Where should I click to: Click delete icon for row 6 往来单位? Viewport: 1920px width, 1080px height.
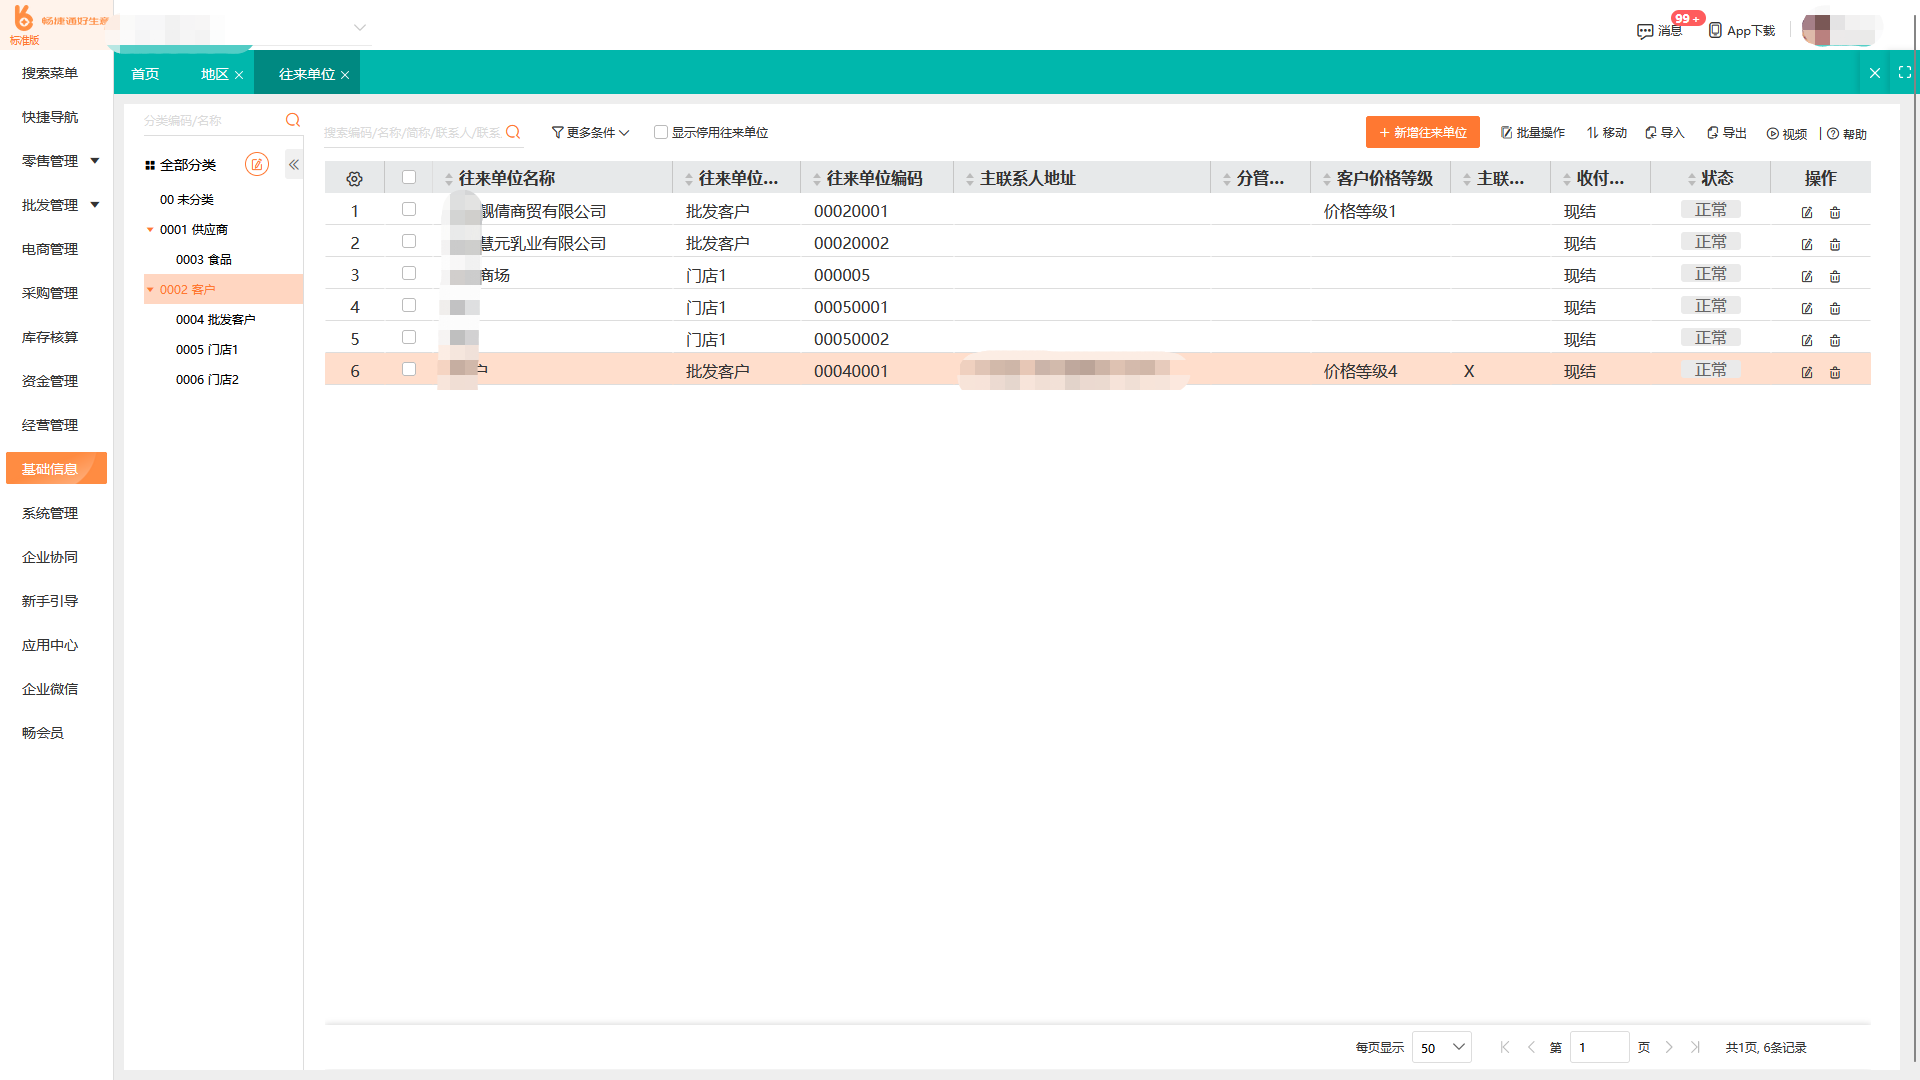point(1834,371)
